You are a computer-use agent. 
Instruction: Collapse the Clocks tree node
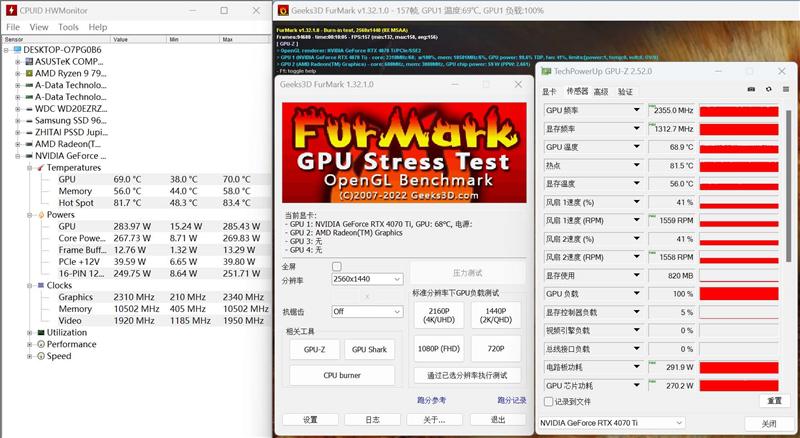click(29, 285)
